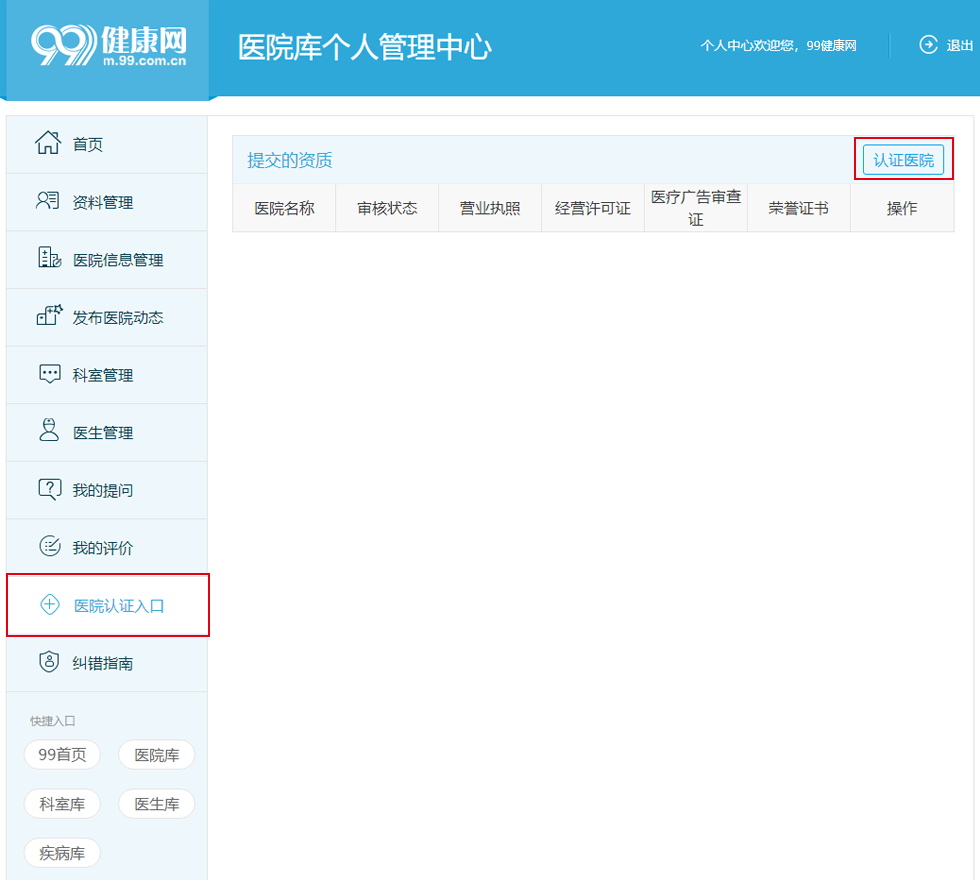Click the profile card icon beside 资料管理
Viewport: 980px width, 880px height.
[48, 201]
